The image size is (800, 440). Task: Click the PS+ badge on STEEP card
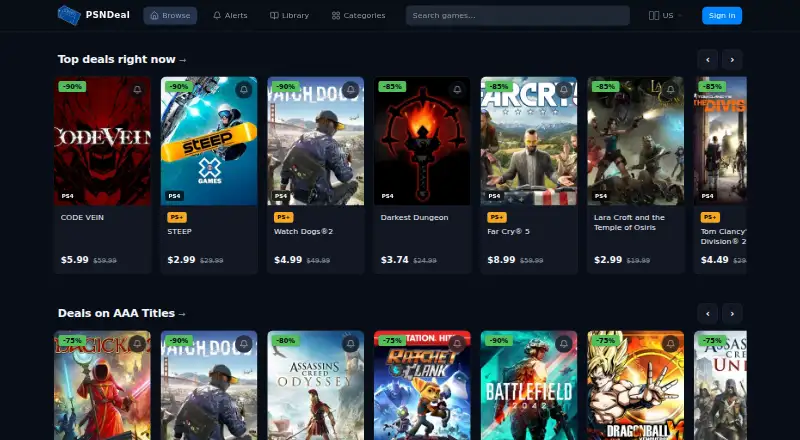[x=177, y=217]
